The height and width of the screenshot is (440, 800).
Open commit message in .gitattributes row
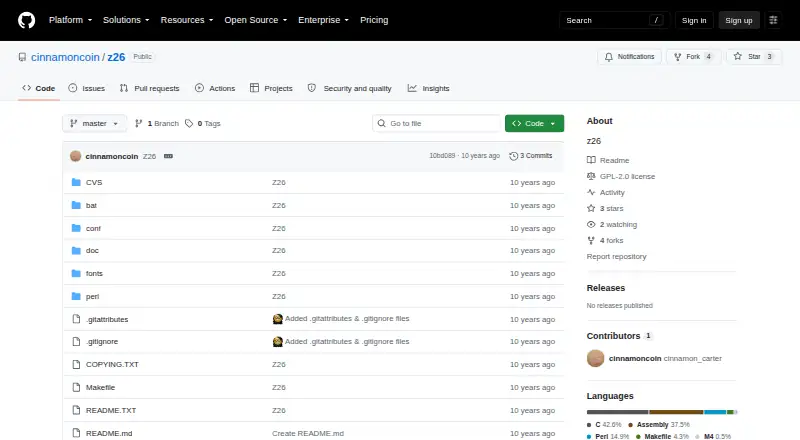coord(347,319)
